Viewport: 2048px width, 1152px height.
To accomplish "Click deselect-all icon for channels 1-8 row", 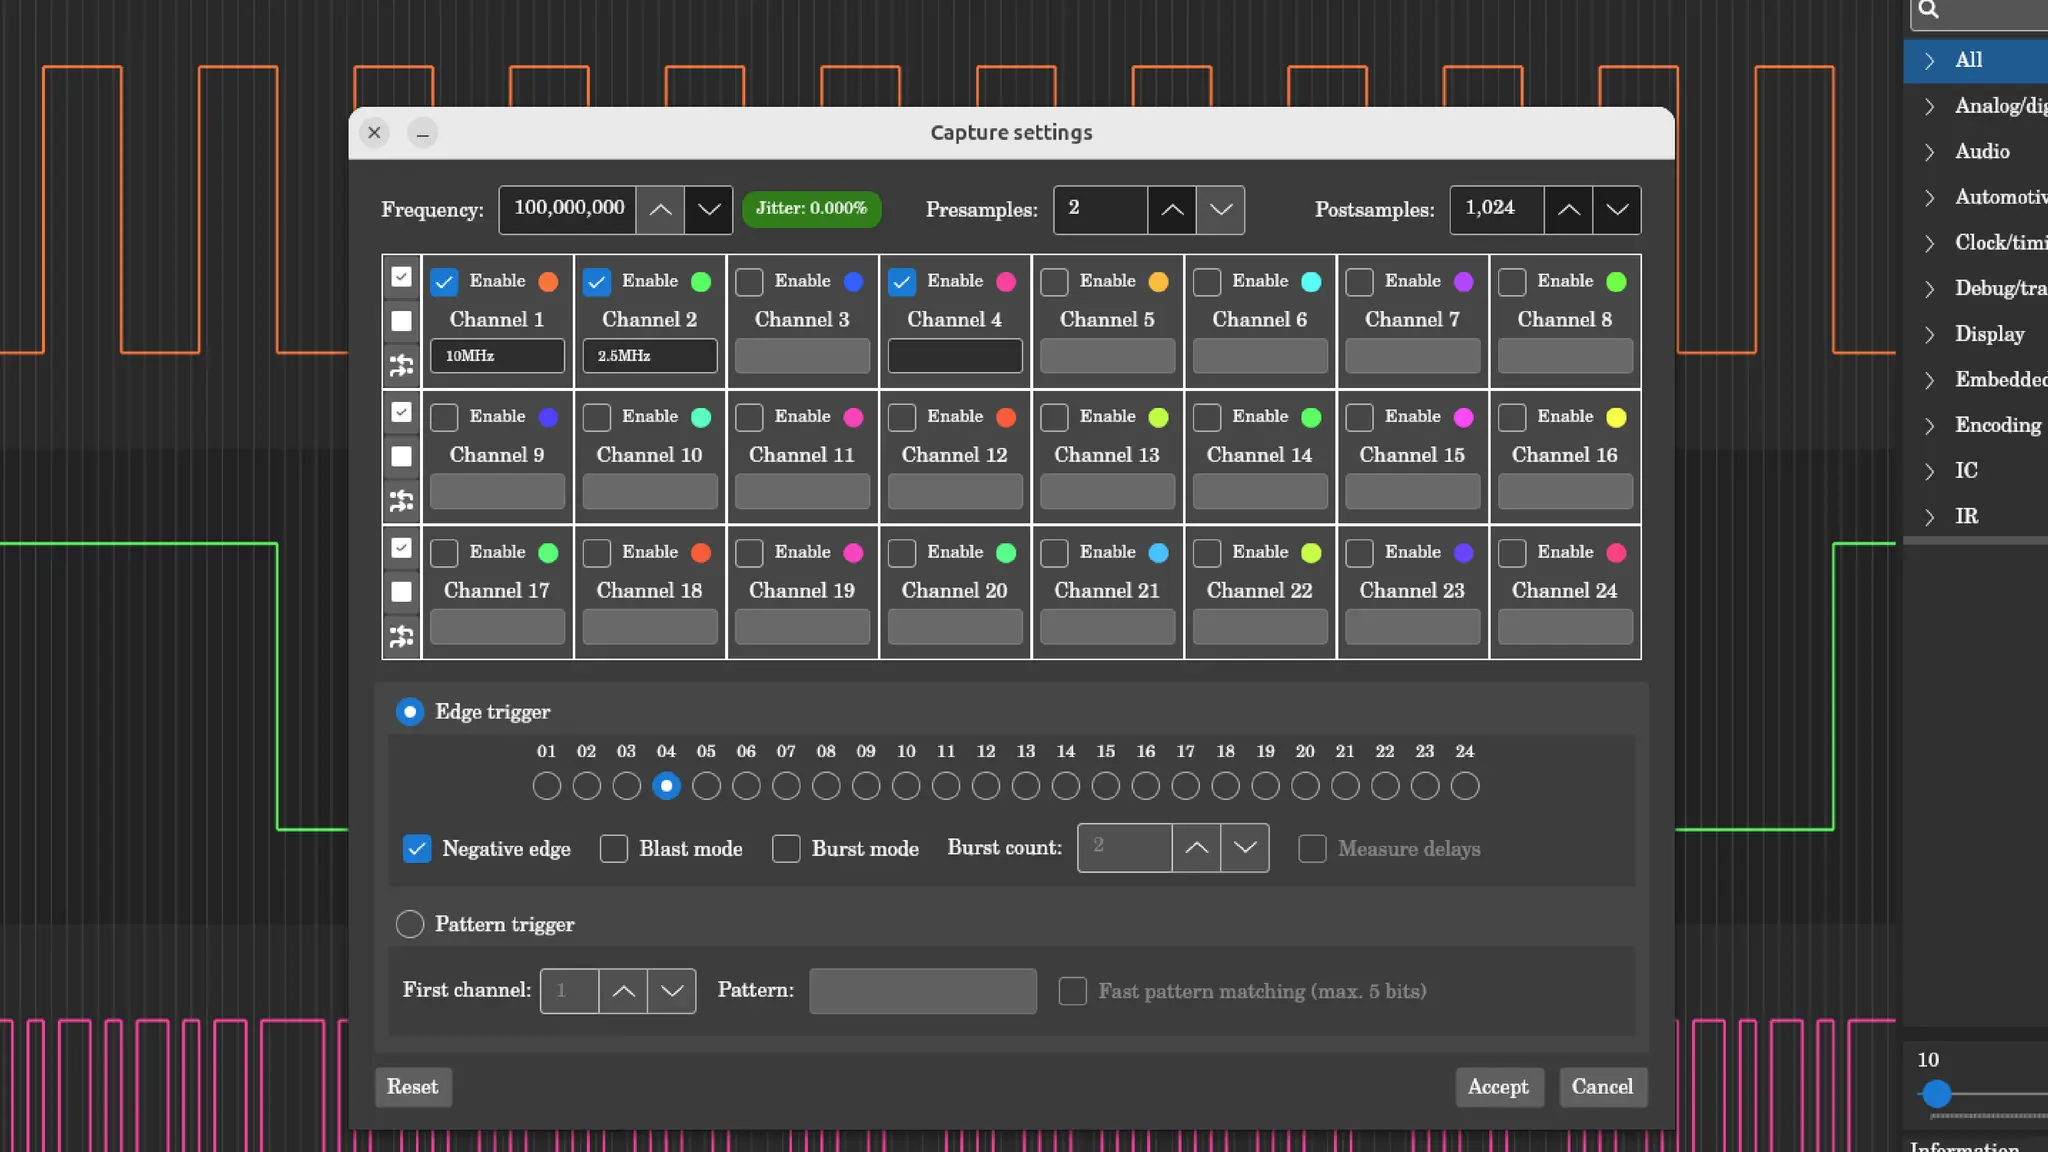I will [x=401, y=321].
